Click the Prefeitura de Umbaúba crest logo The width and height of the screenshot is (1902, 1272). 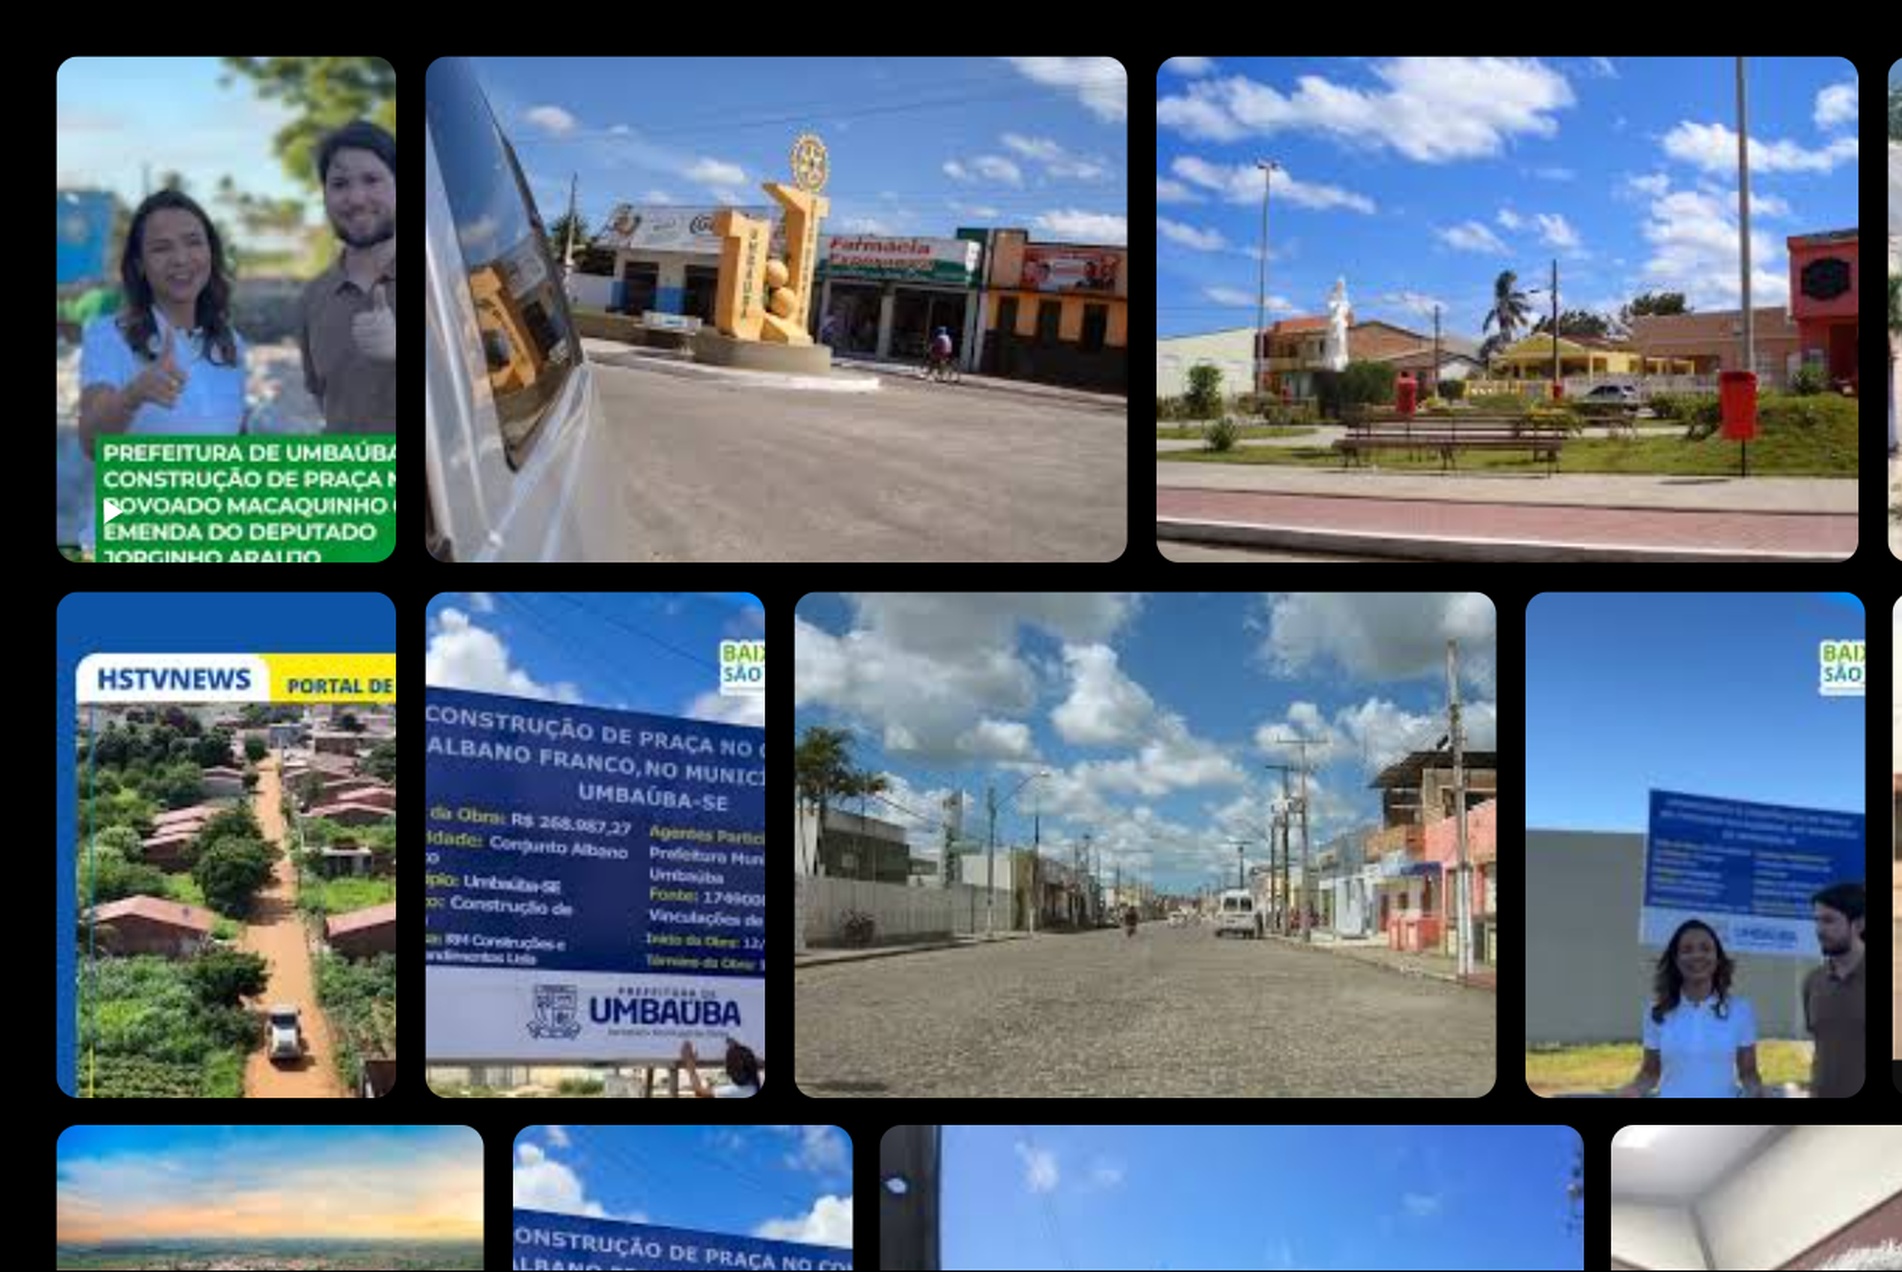(555, 1011)
